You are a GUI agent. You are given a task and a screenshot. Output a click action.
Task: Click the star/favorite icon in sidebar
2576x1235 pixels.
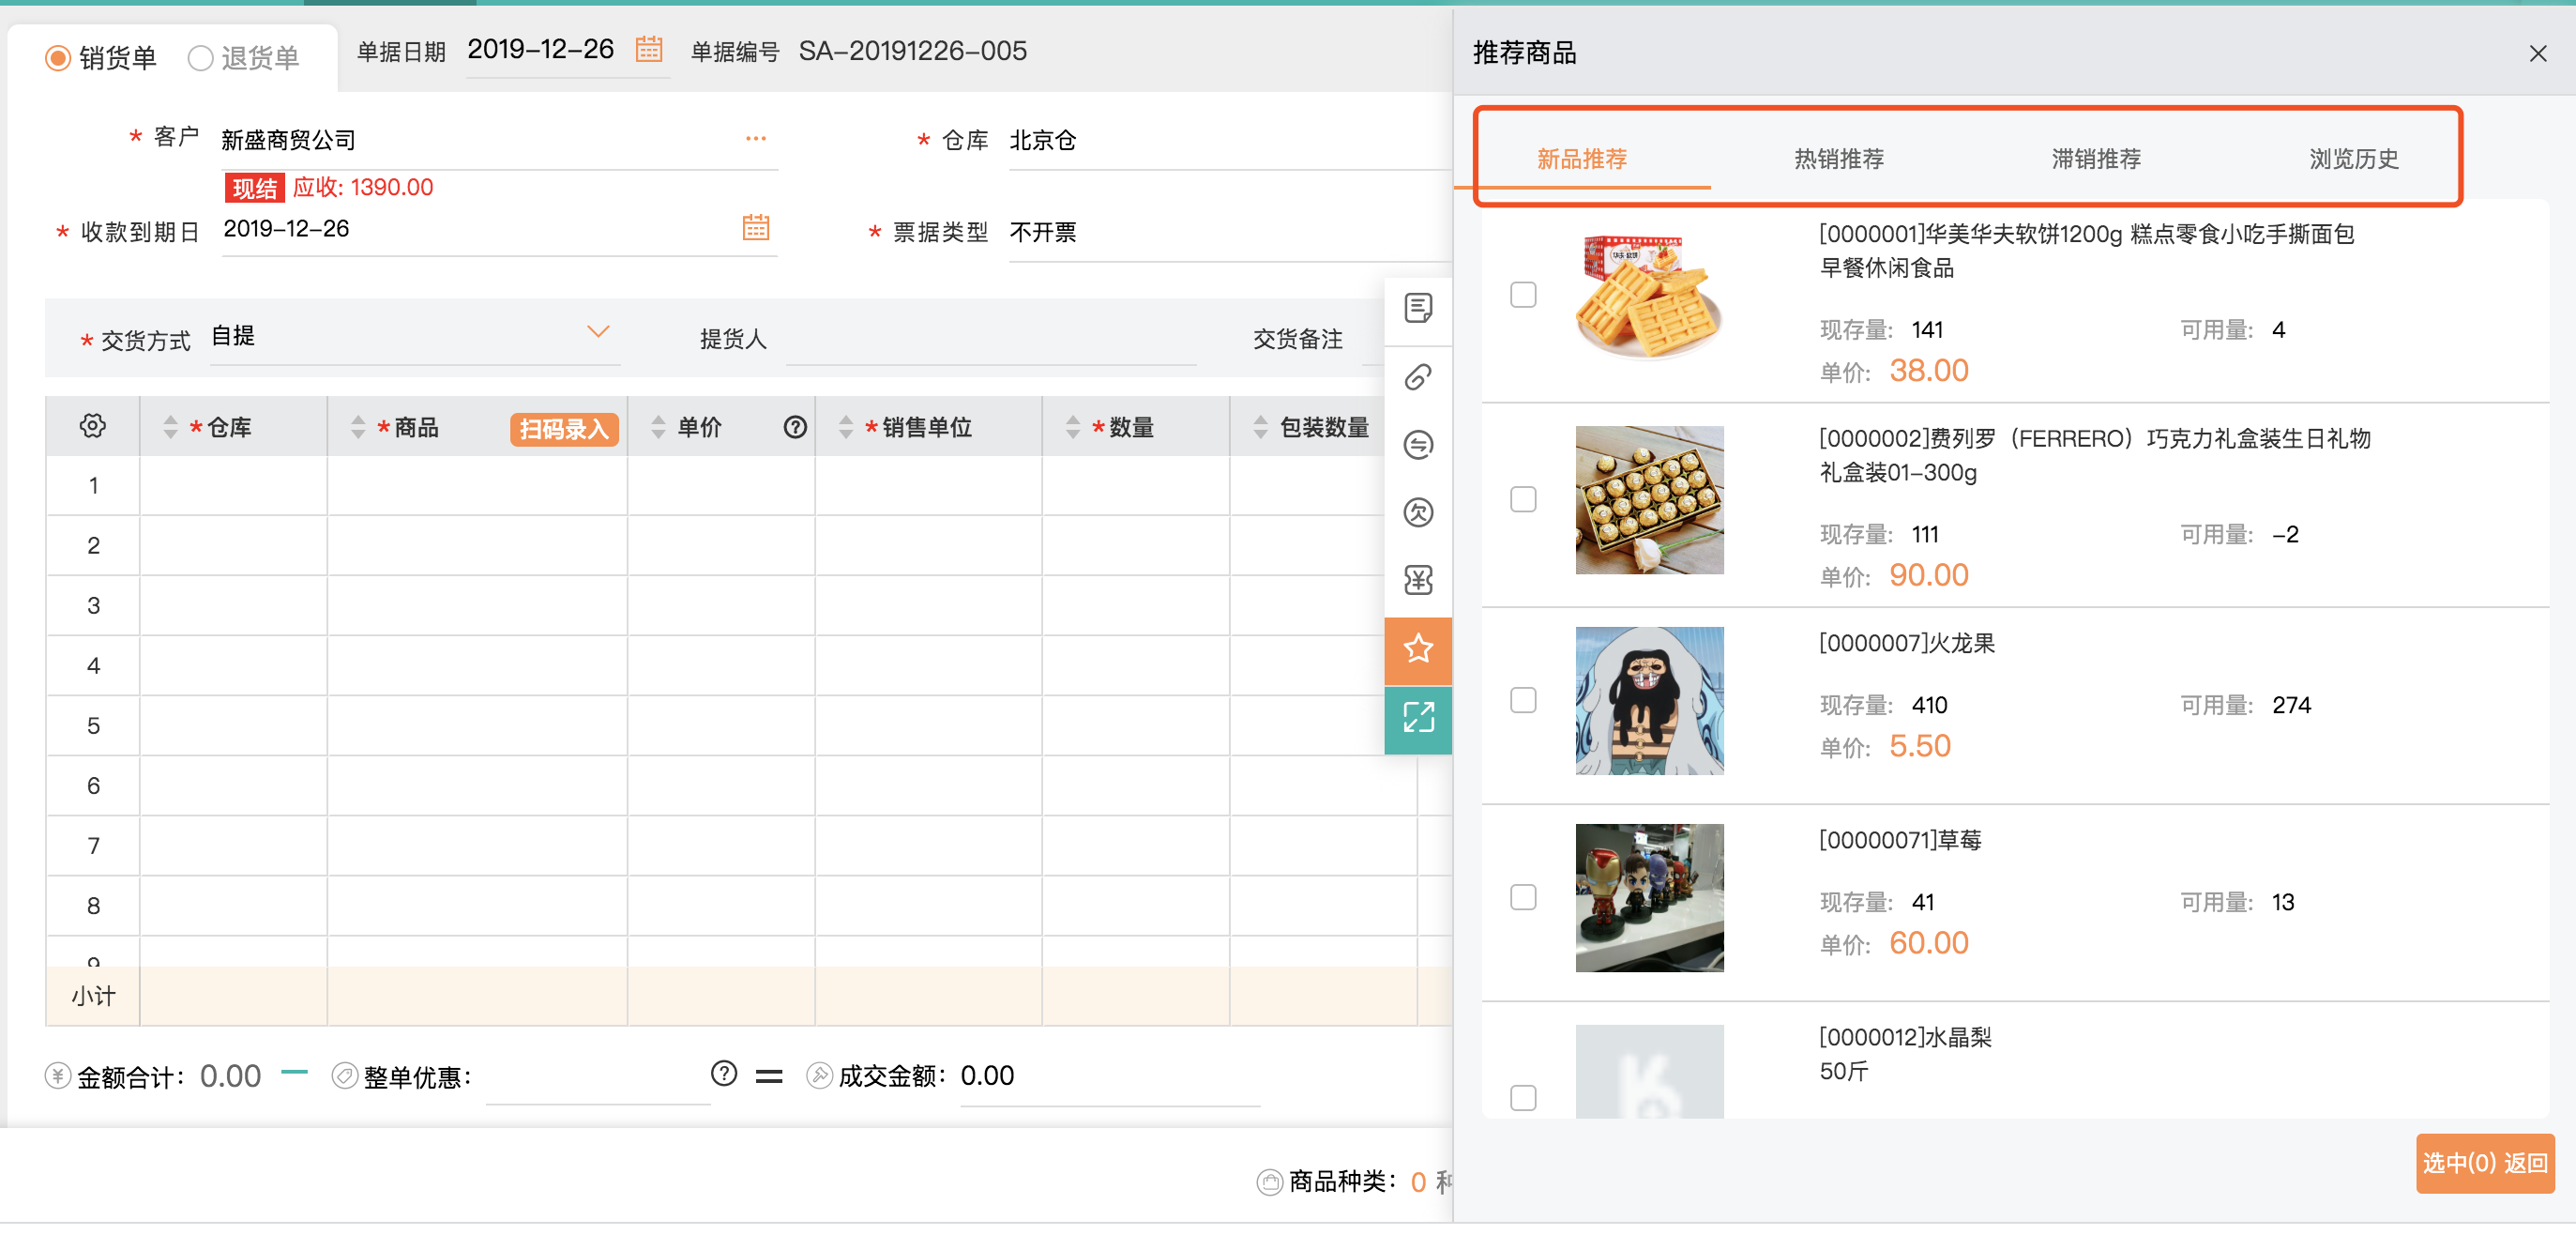[x=1417, y=649]
